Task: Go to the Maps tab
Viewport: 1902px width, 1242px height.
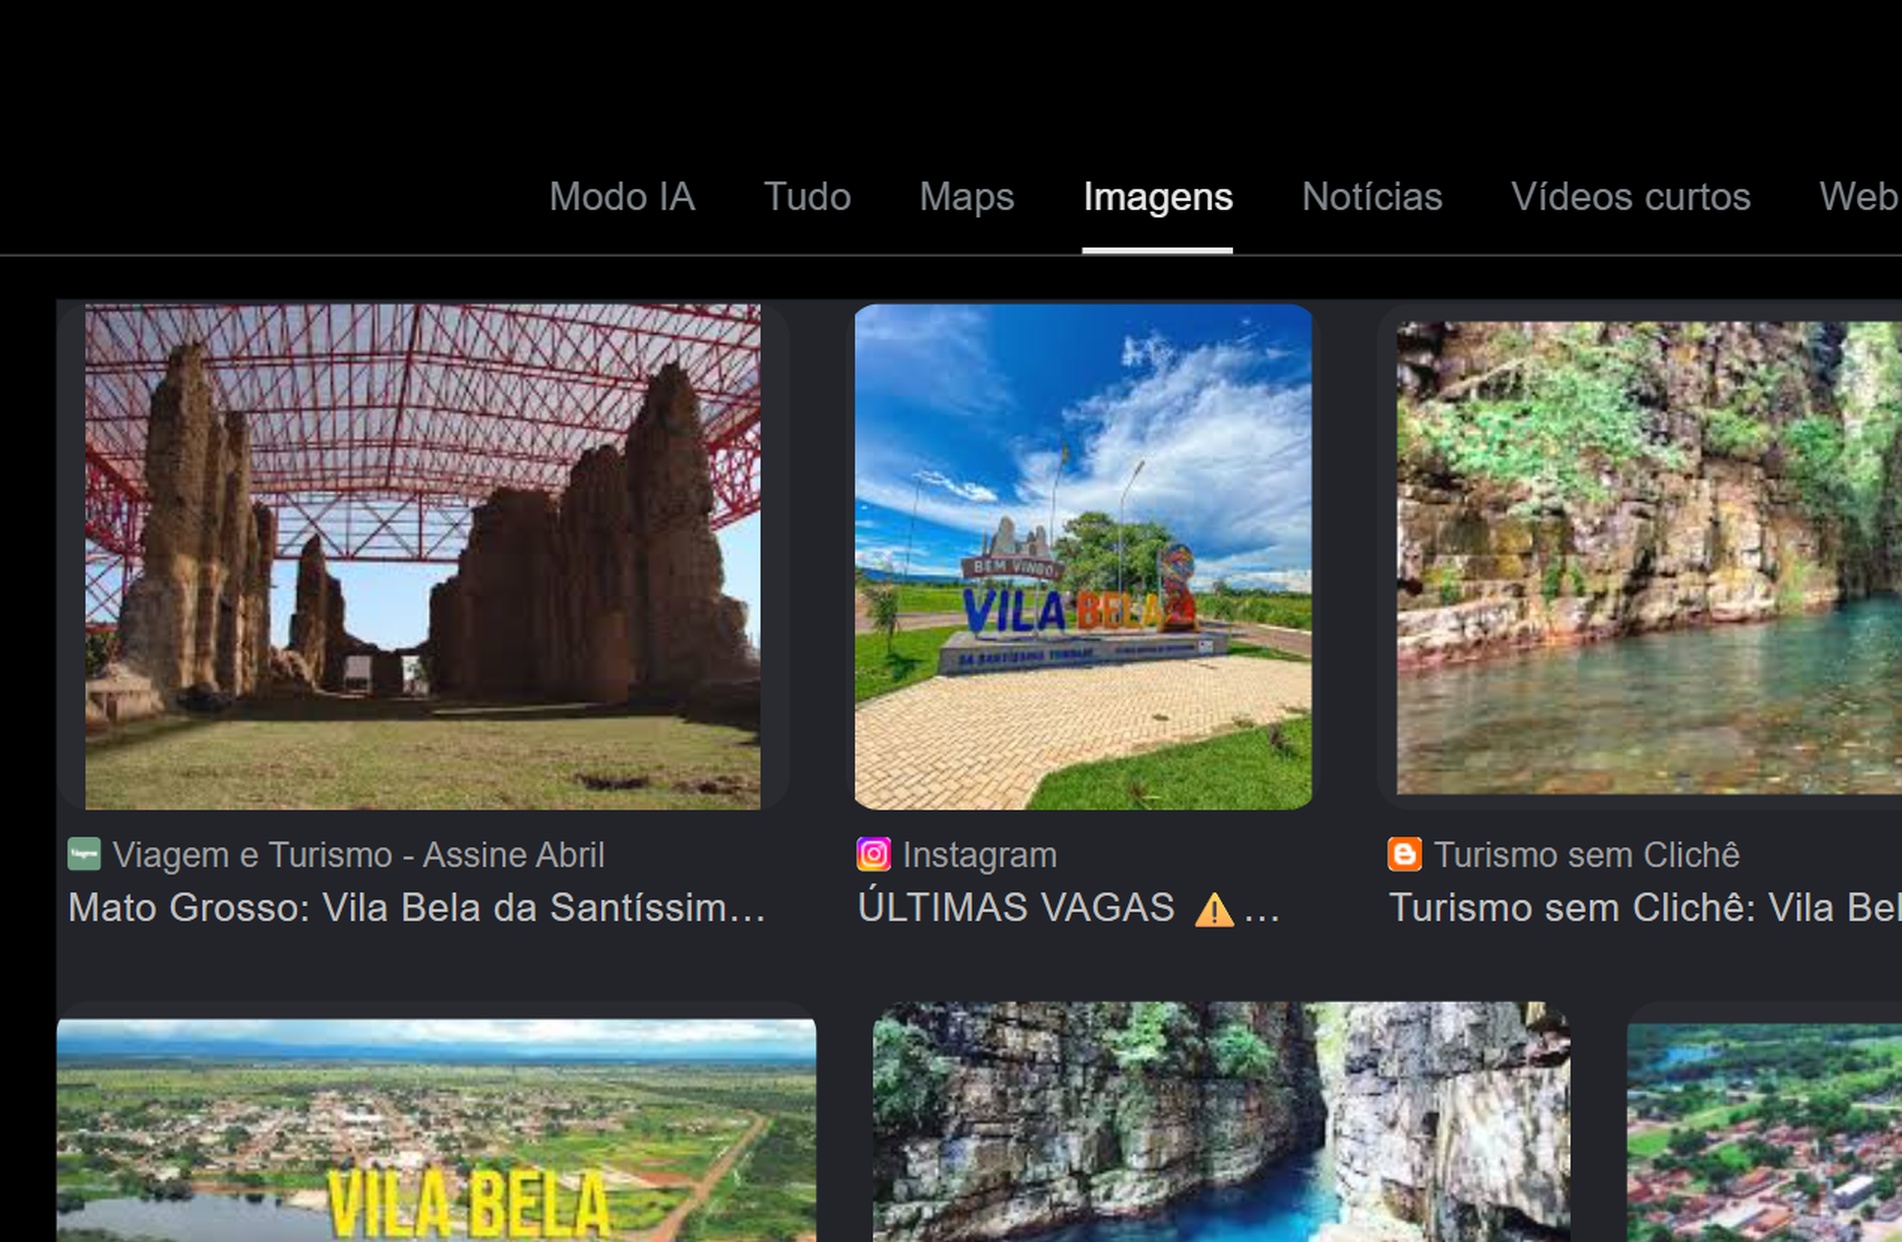Action: click(x=966, y=197)
